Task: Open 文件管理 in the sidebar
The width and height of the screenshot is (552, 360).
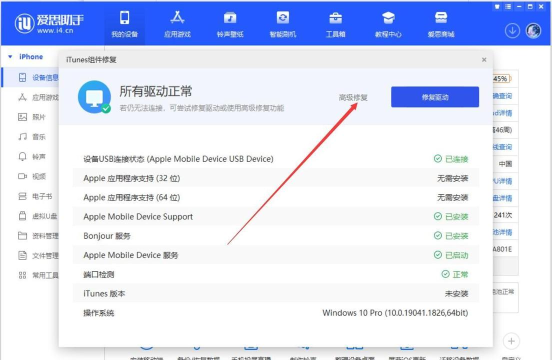Action: coord(38,255)
